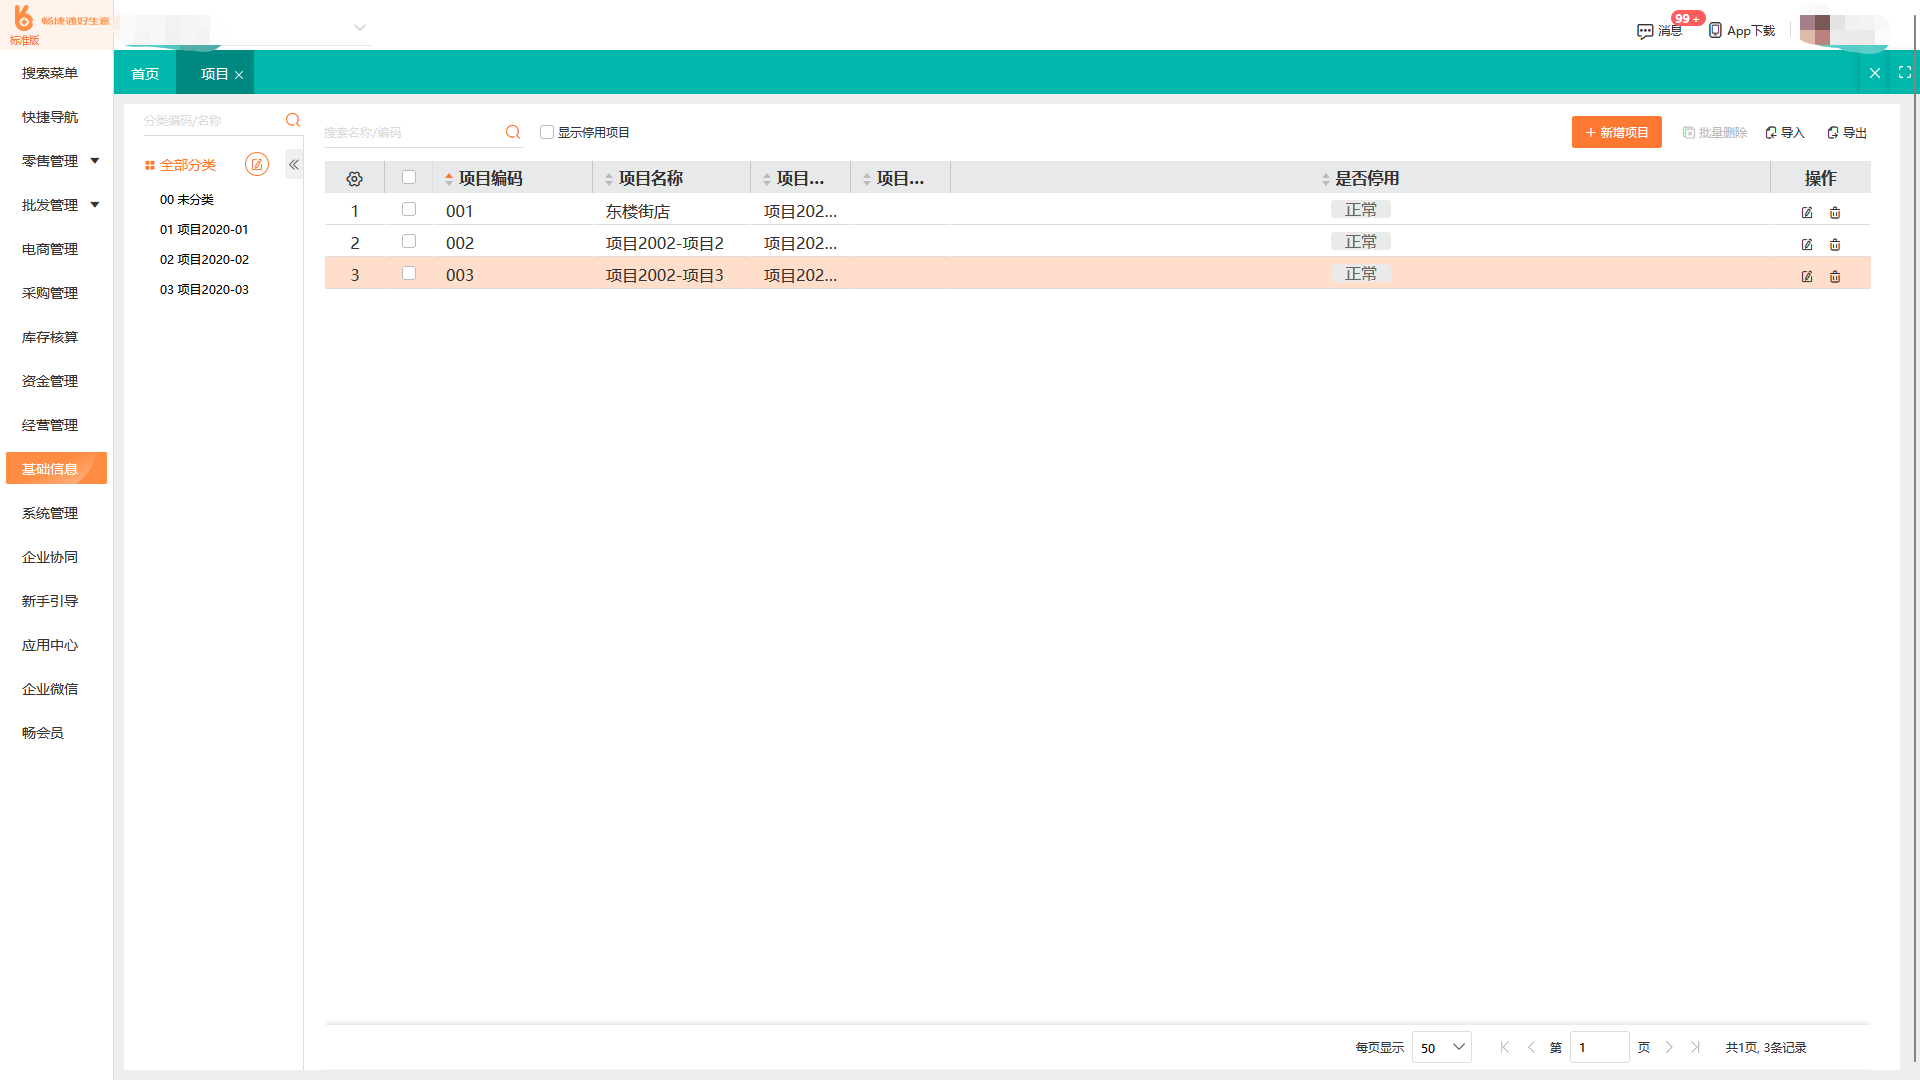This screenshot has width=1920, height=1080.
Task: Click the edit classification icon next to 全部分类
Action: (258, 164)
